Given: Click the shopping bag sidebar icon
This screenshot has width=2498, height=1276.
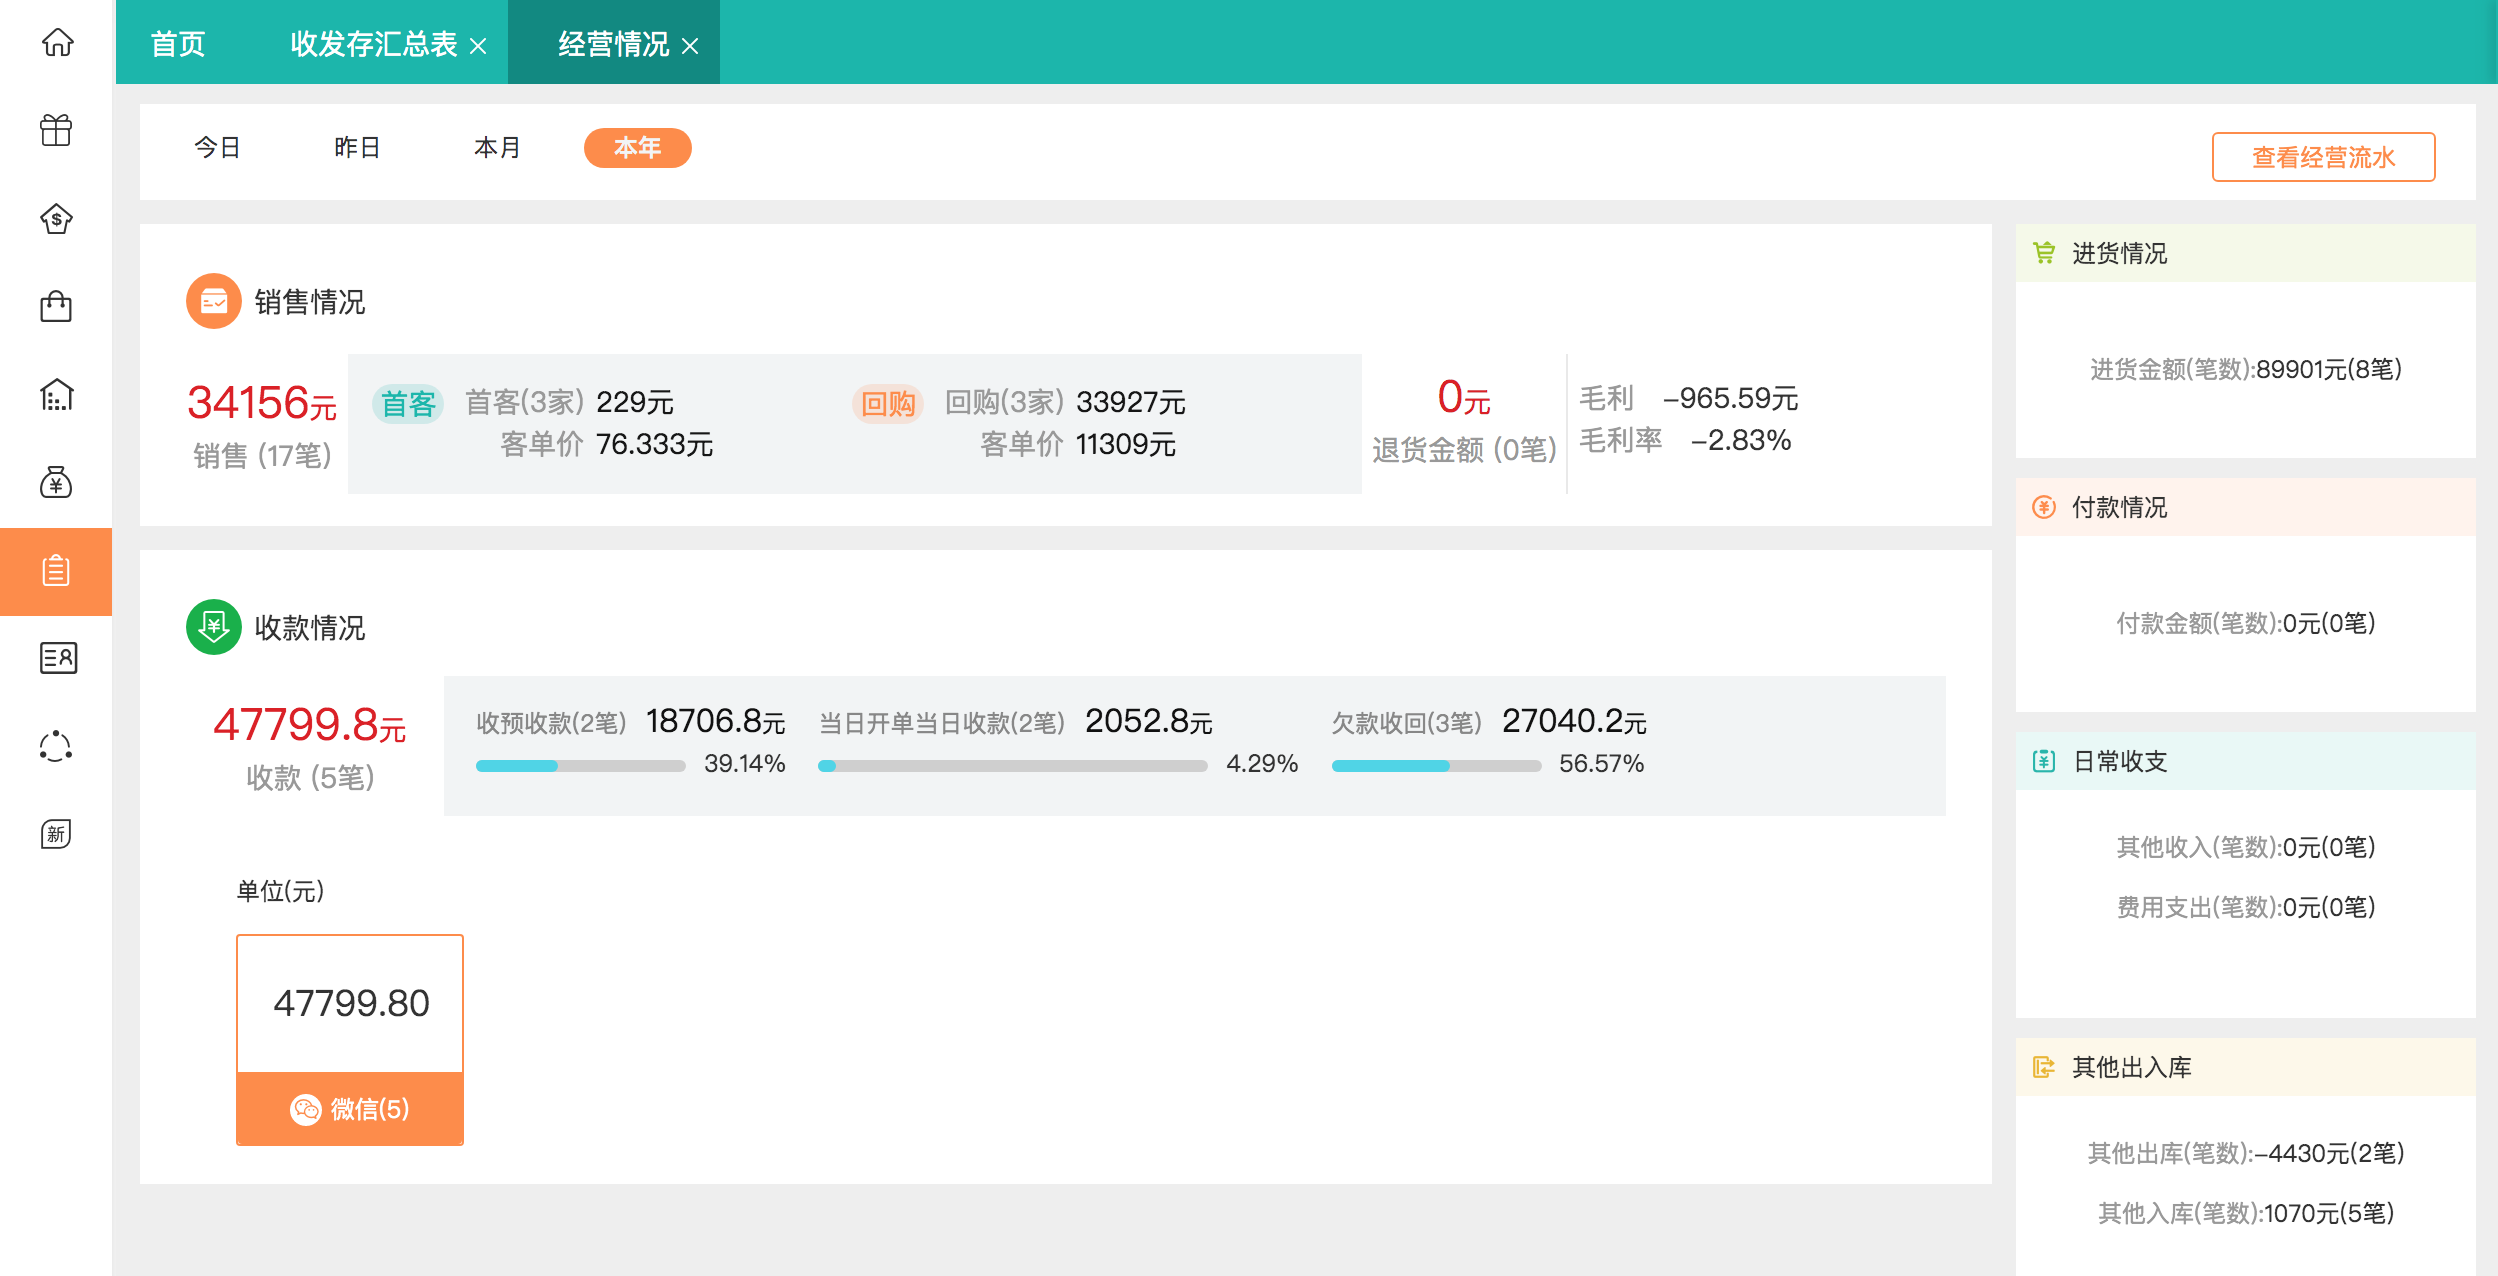Looking at the screenshot, I should (x=55, y=306).
